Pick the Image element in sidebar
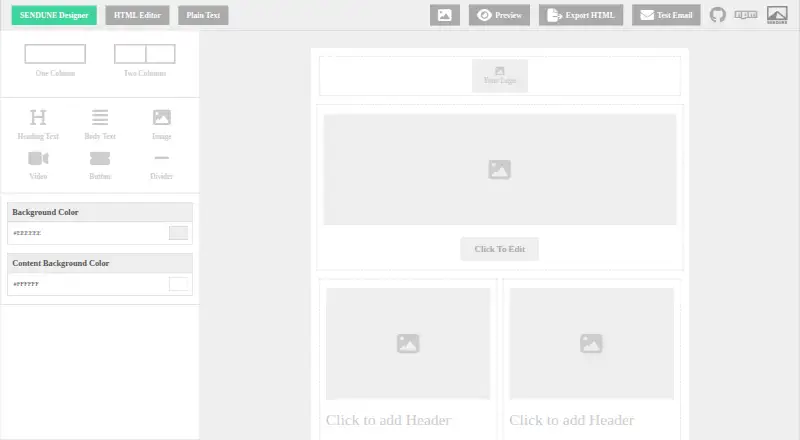 (x=162, y=125)
